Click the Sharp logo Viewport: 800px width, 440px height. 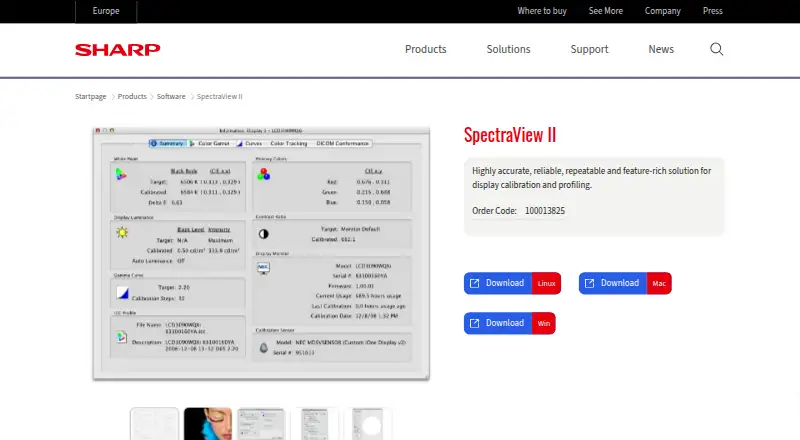pyautogui.click(x=117, y=50)
